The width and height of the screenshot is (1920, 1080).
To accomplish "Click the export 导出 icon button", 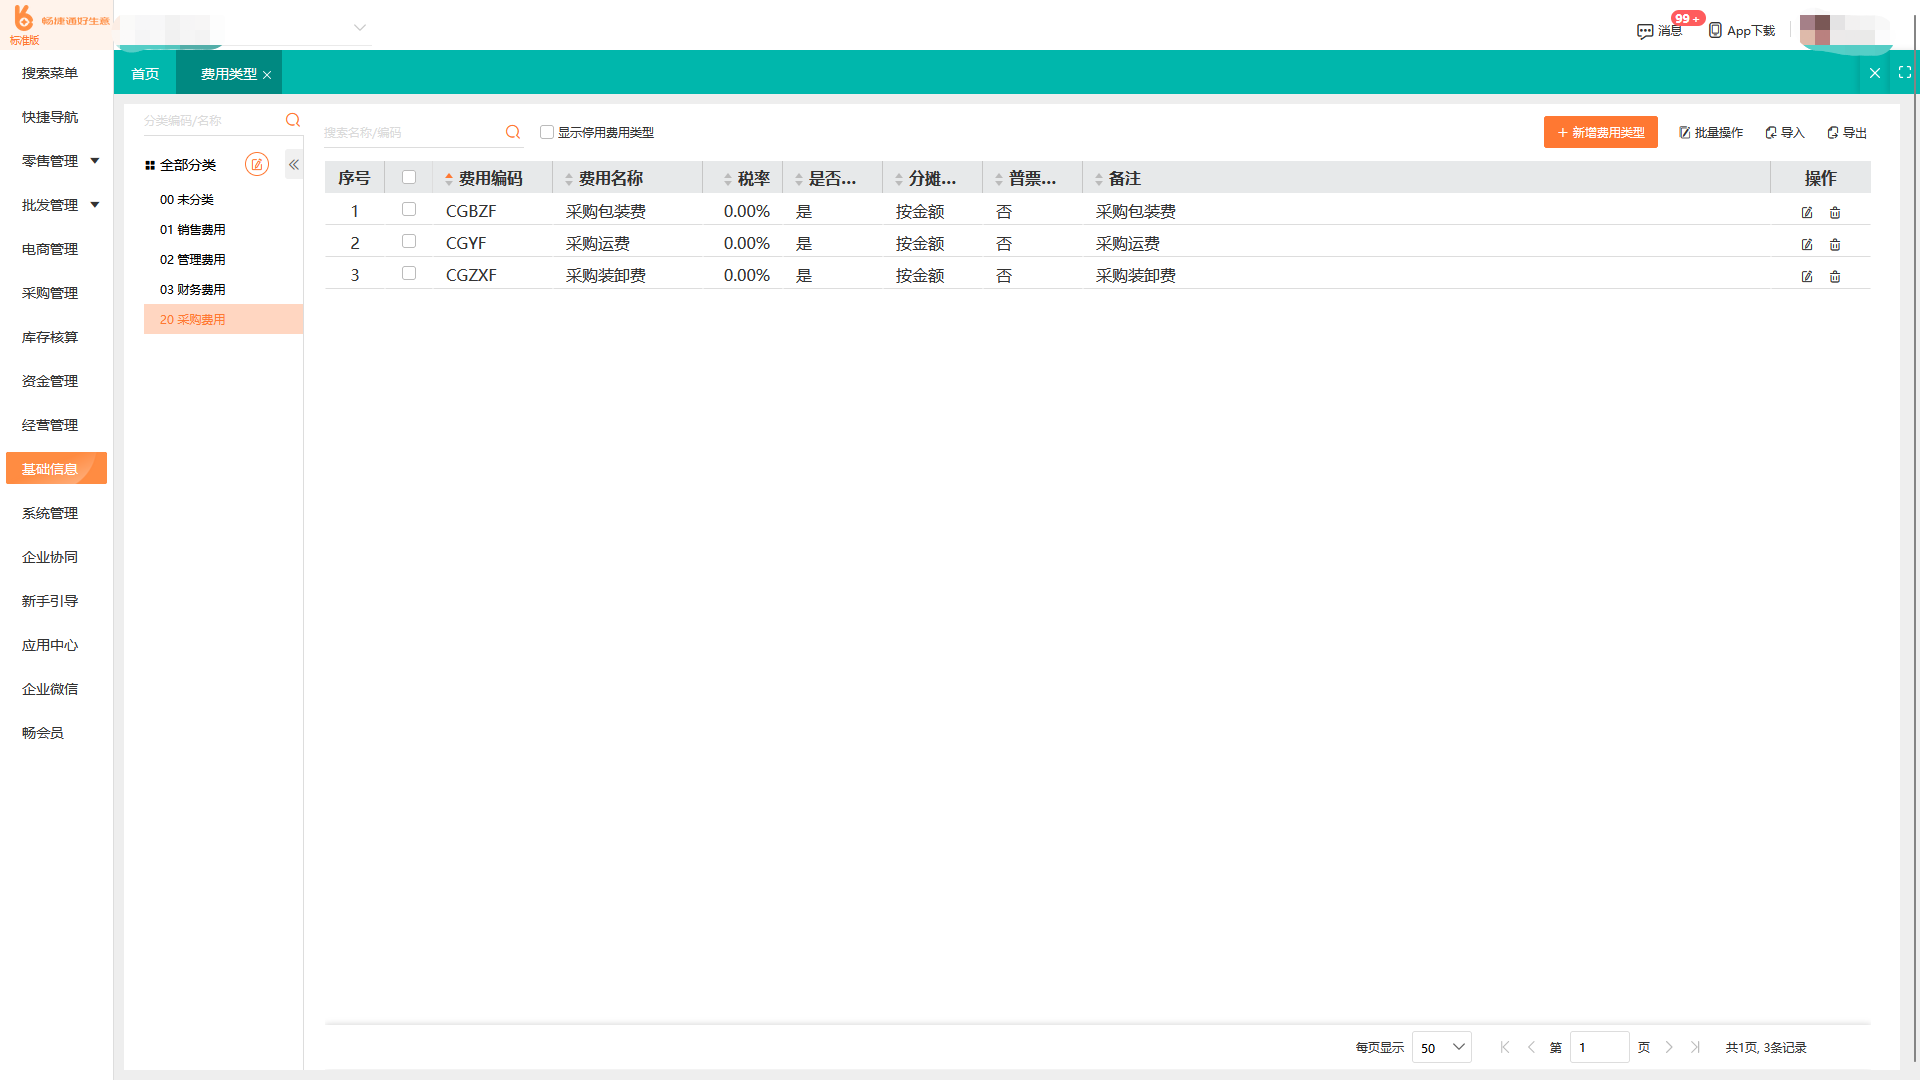I will (x=1846, y=131).
